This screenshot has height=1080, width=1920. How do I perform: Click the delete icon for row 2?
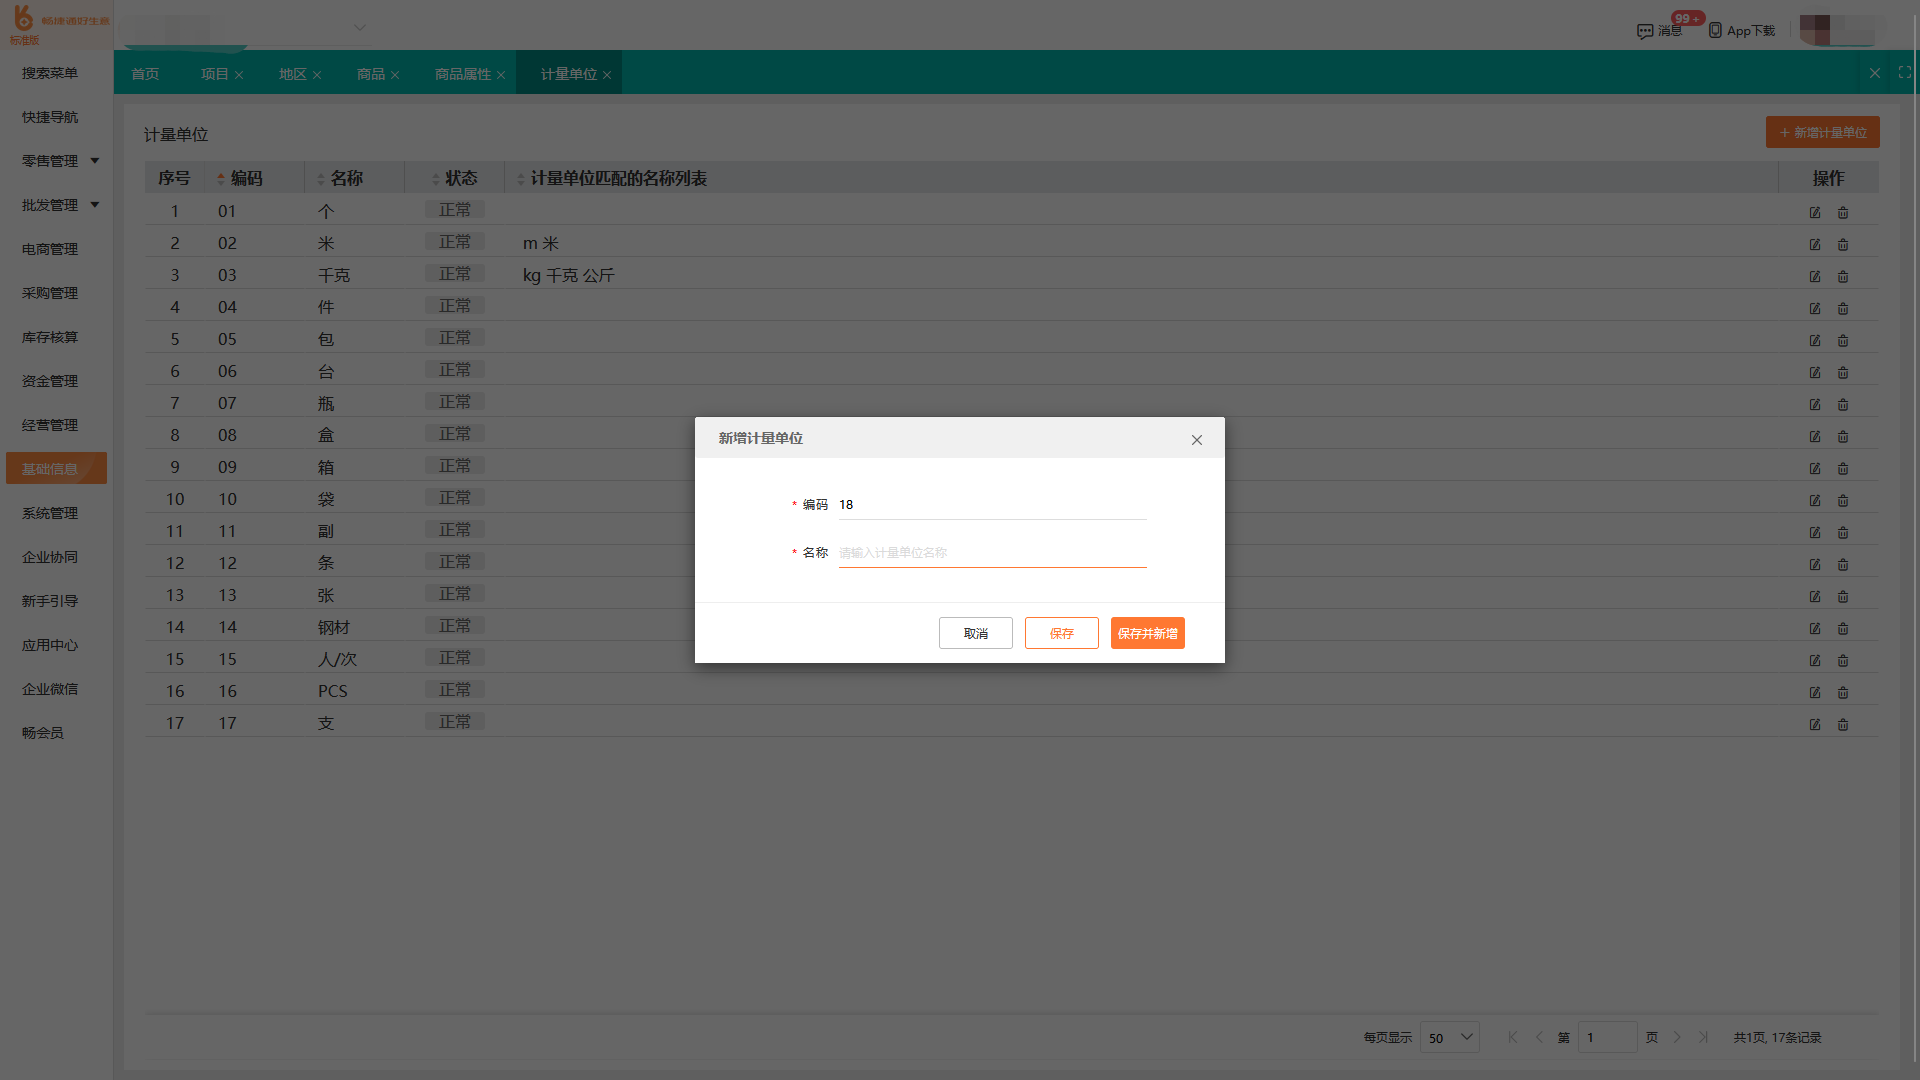click(x=1844, y=244)
